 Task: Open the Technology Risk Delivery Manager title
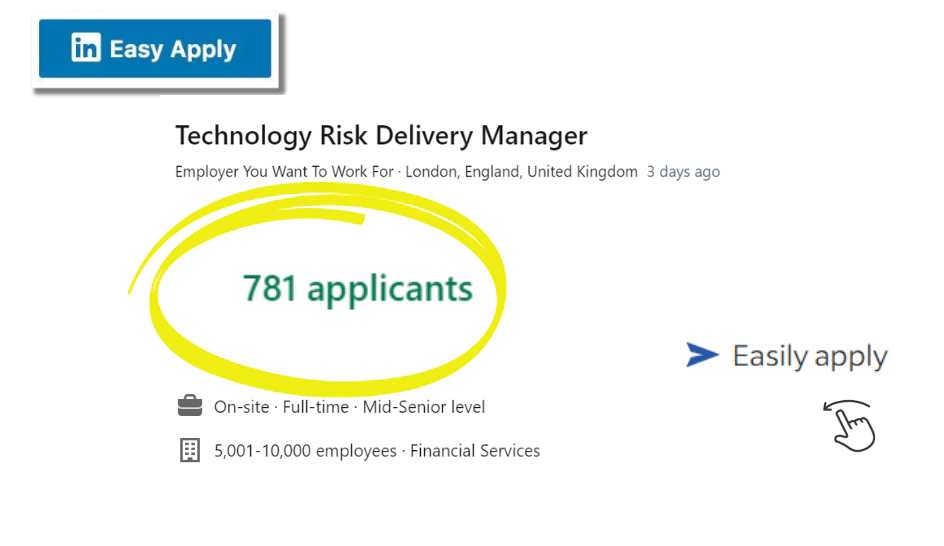381,135
